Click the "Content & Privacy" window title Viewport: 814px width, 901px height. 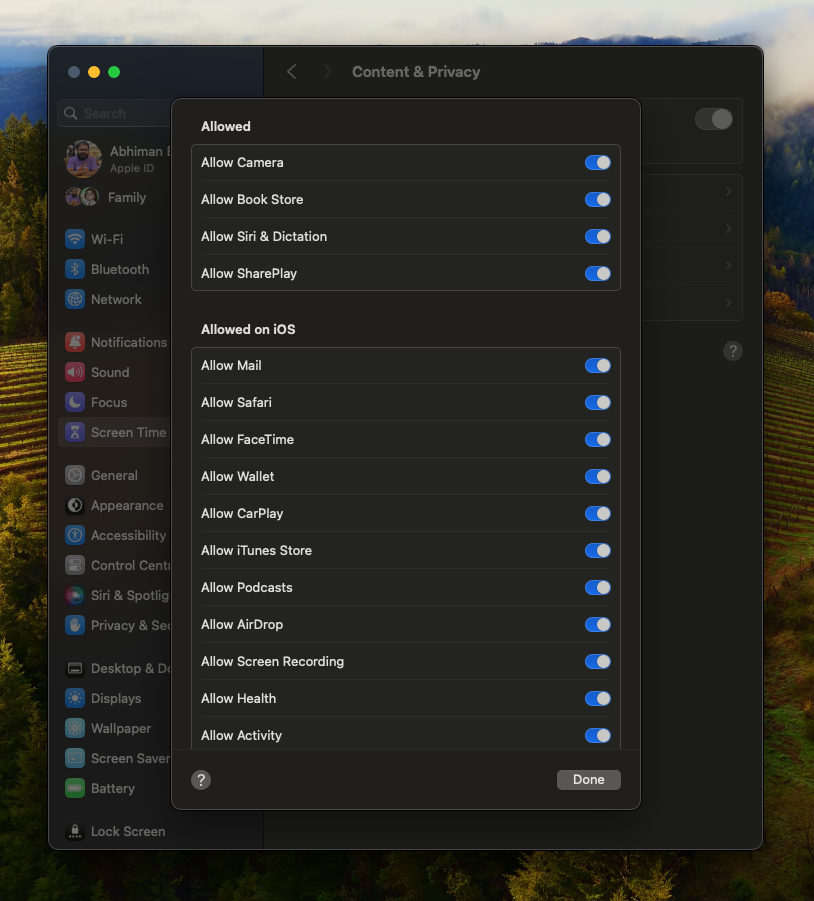(416, 72)
